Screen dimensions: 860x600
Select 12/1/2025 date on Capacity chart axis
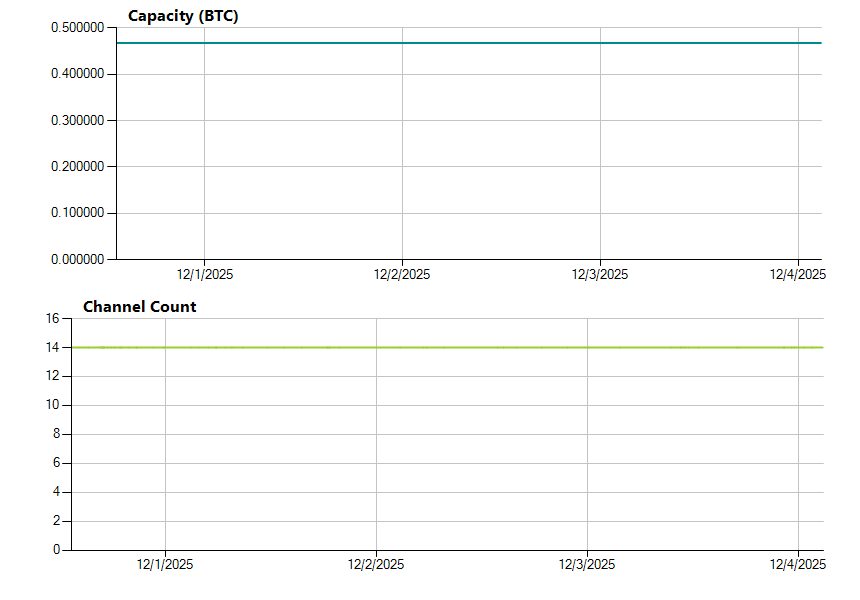pyautogui.click(x=204, y=274)
